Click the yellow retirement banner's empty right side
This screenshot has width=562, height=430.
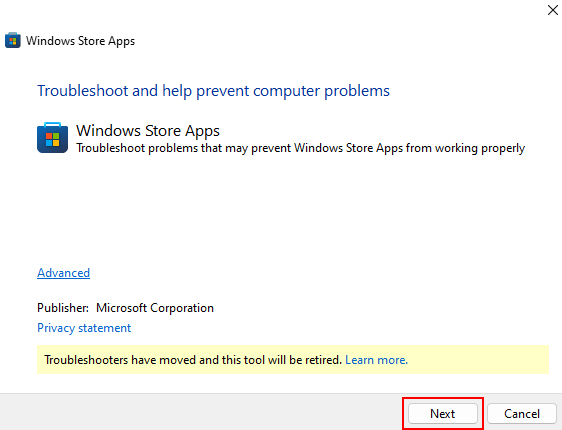(478, 360)
